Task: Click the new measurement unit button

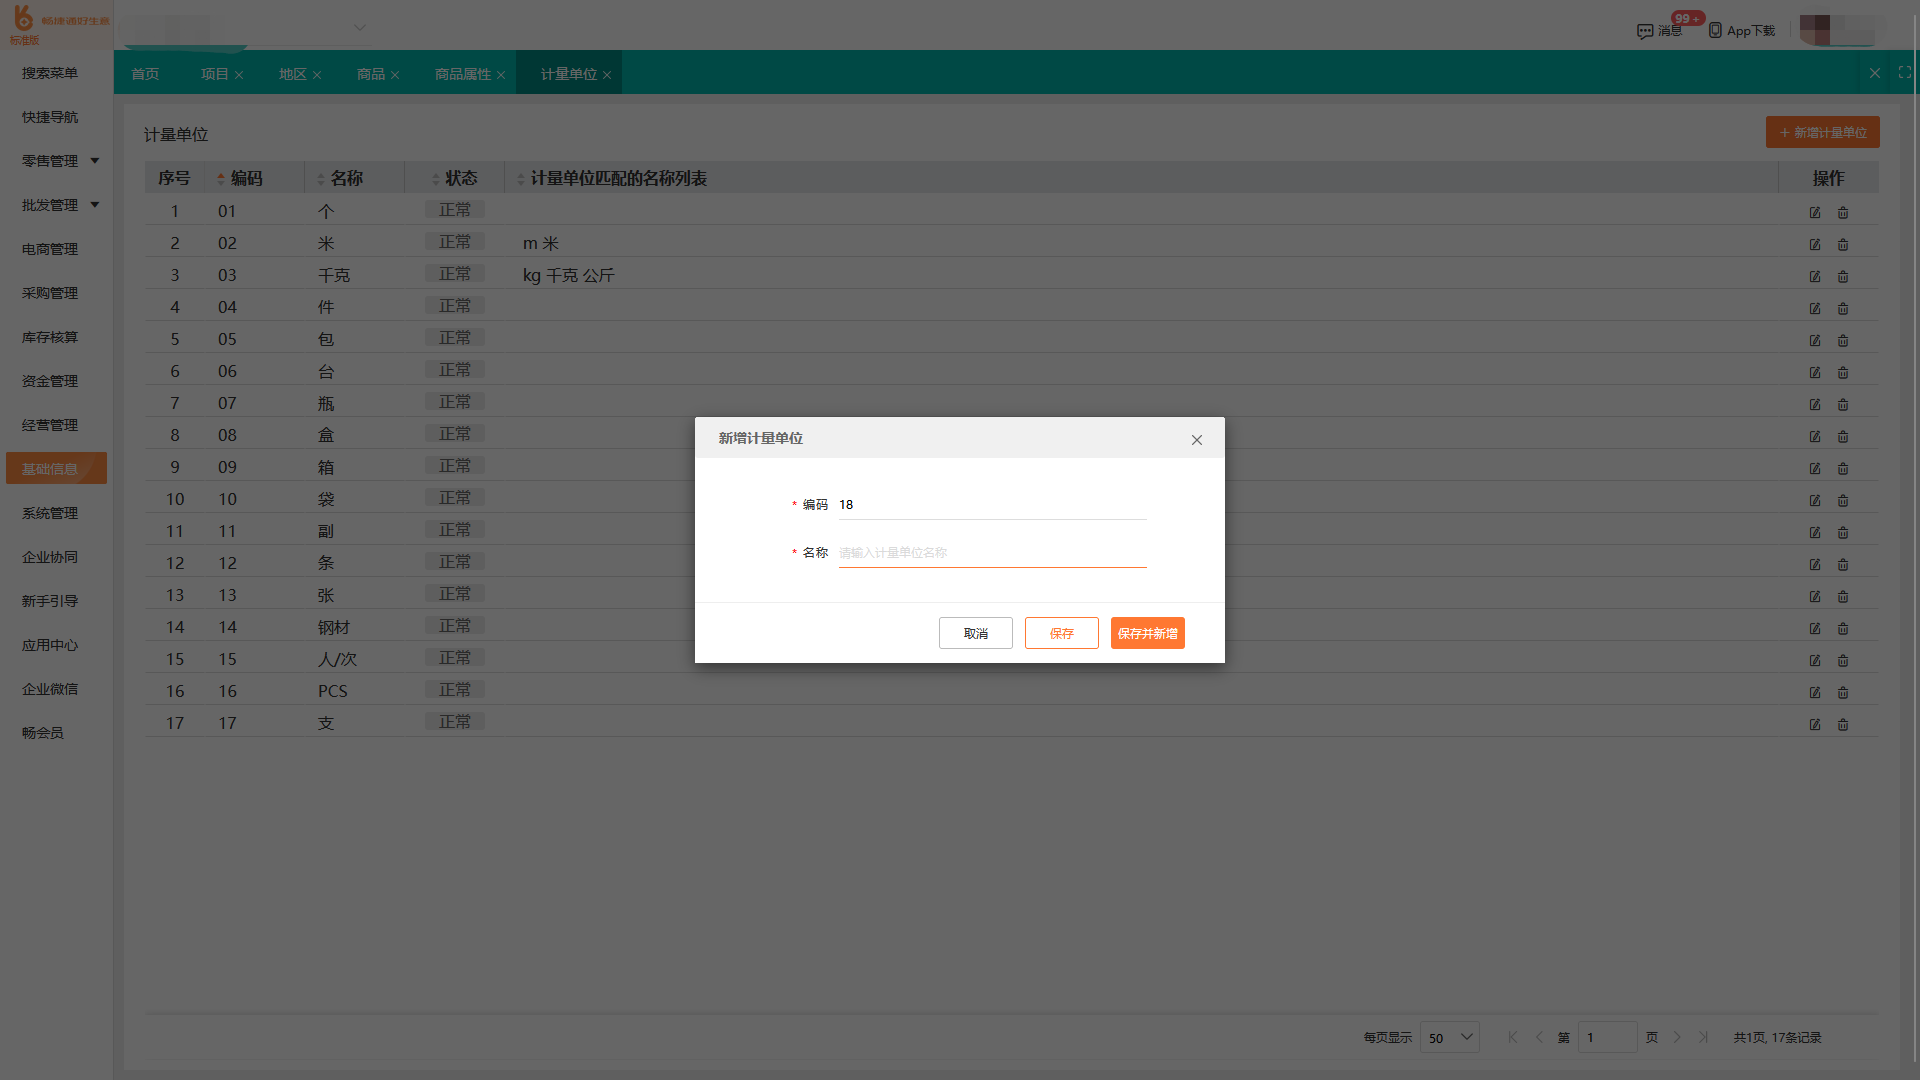Action: click(1822, 132)
